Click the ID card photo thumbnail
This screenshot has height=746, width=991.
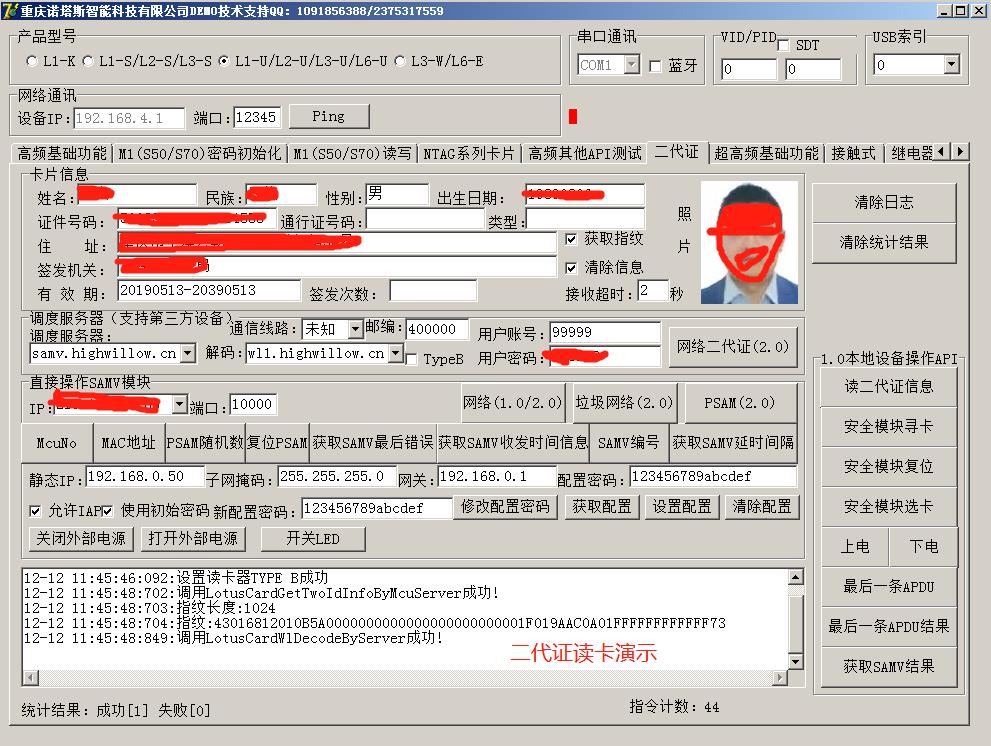pyautogui.click(x=749, y=242)
